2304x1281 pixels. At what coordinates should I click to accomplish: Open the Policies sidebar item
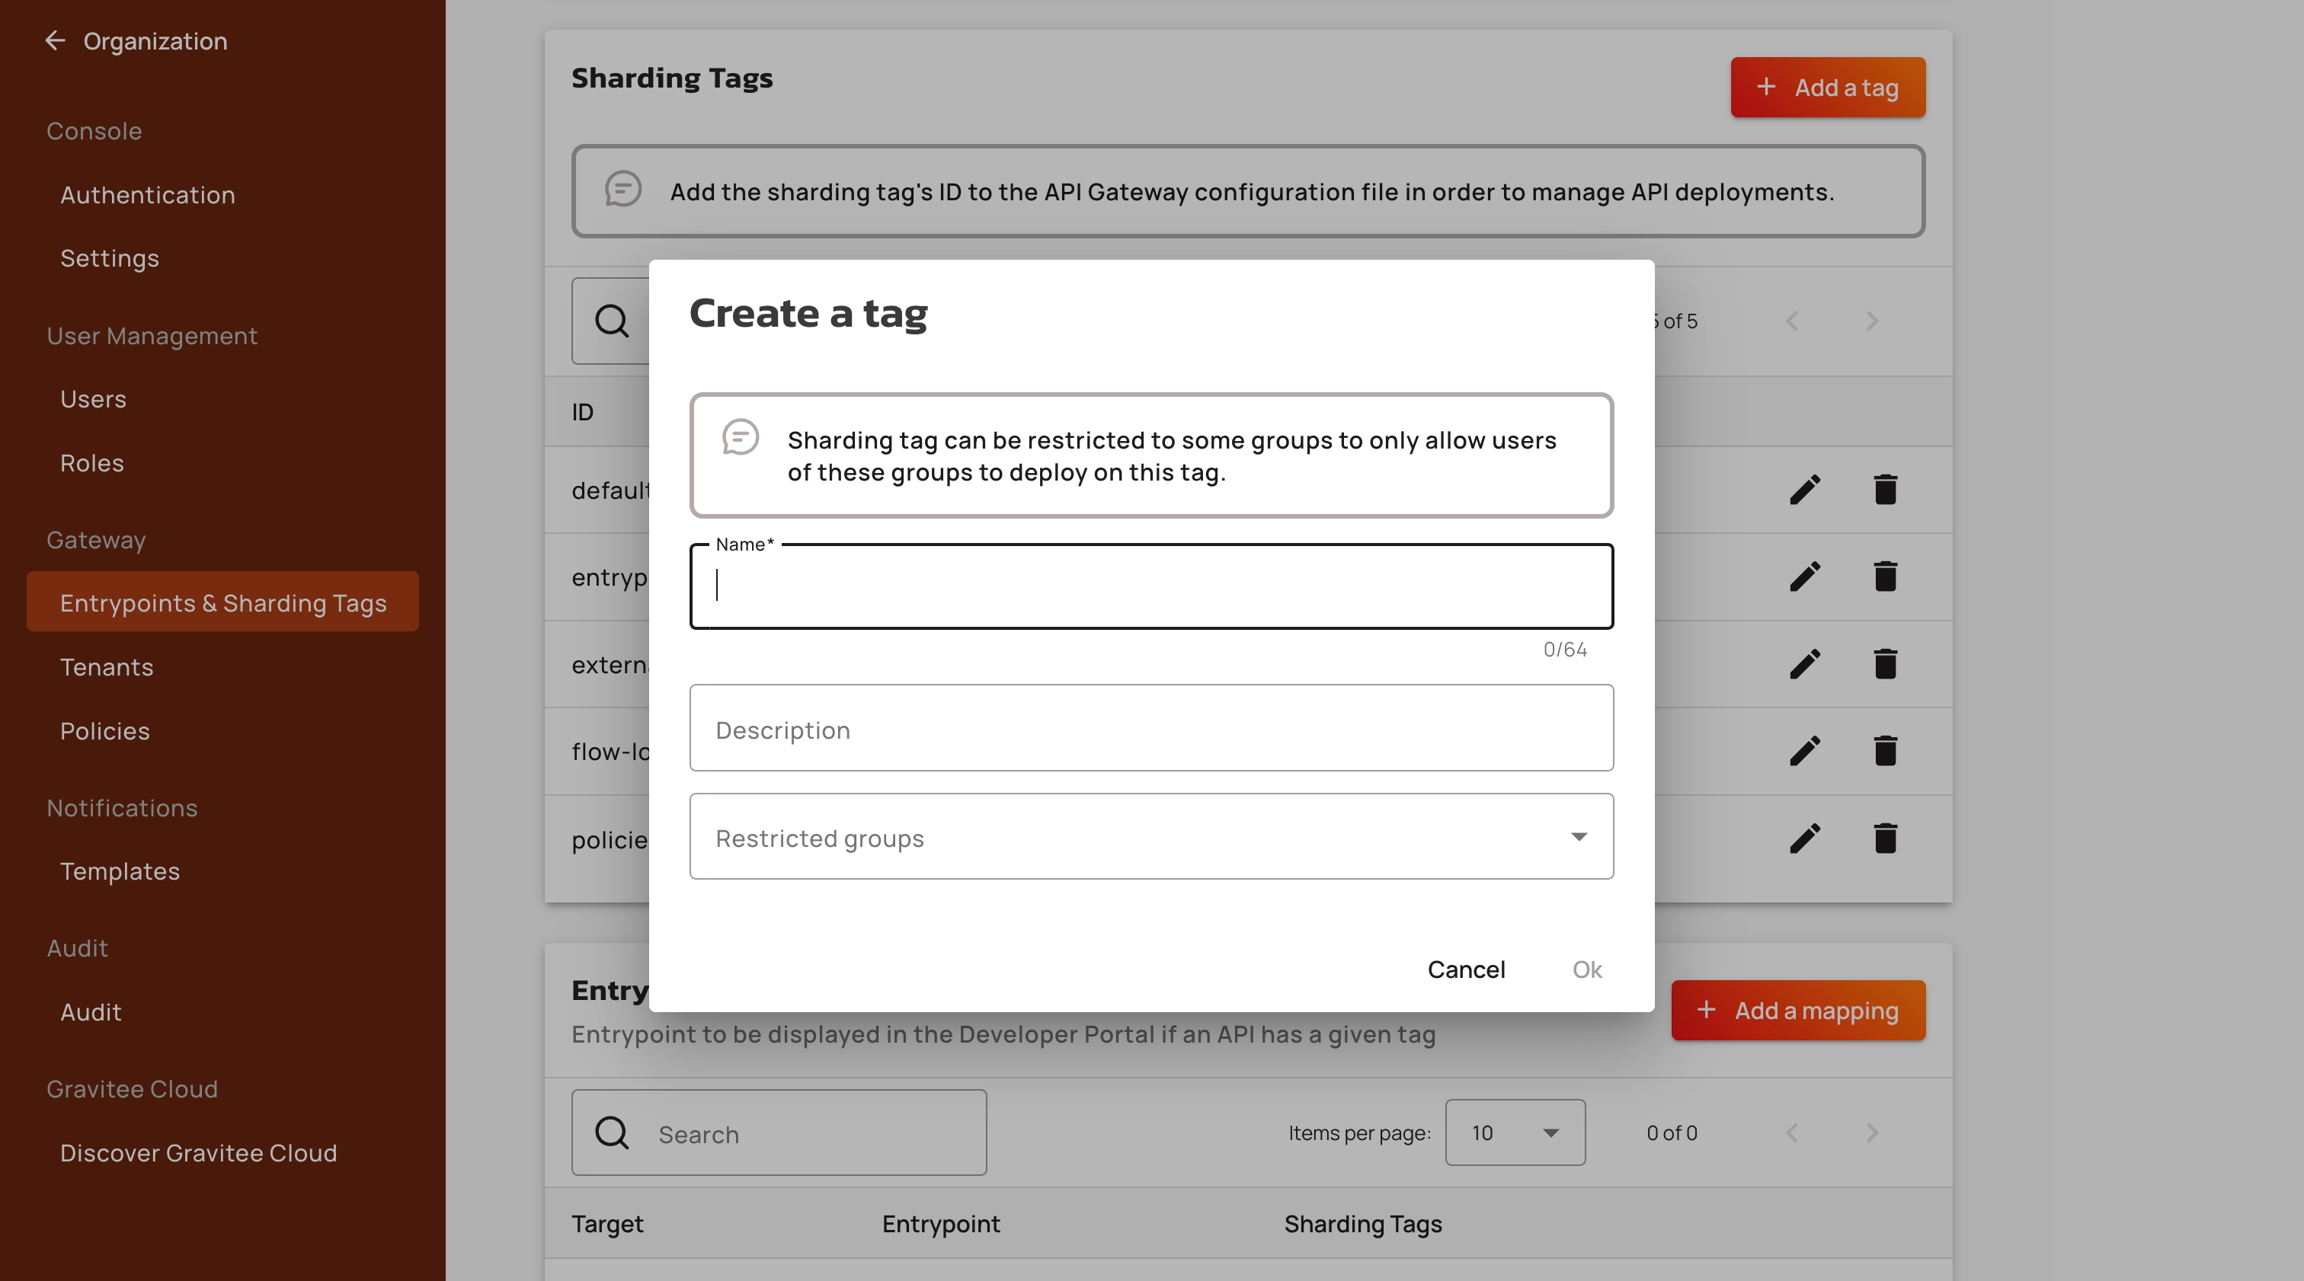(x=104, y=731)
